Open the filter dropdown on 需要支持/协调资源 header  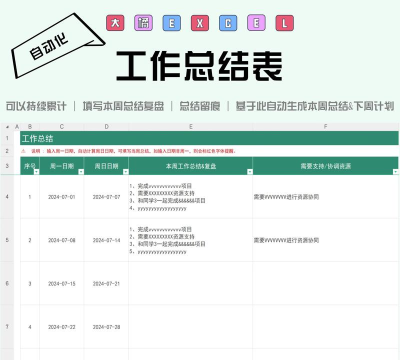click(395, 172)
